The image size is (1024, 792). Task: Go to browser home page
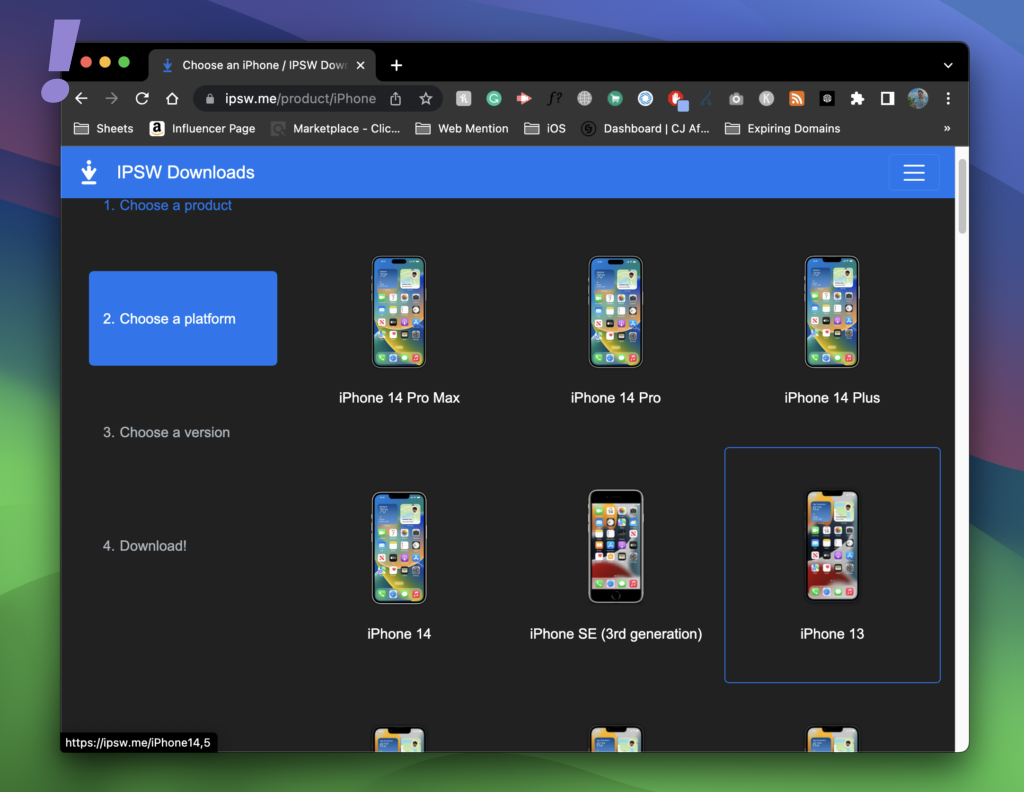point(172,98)
